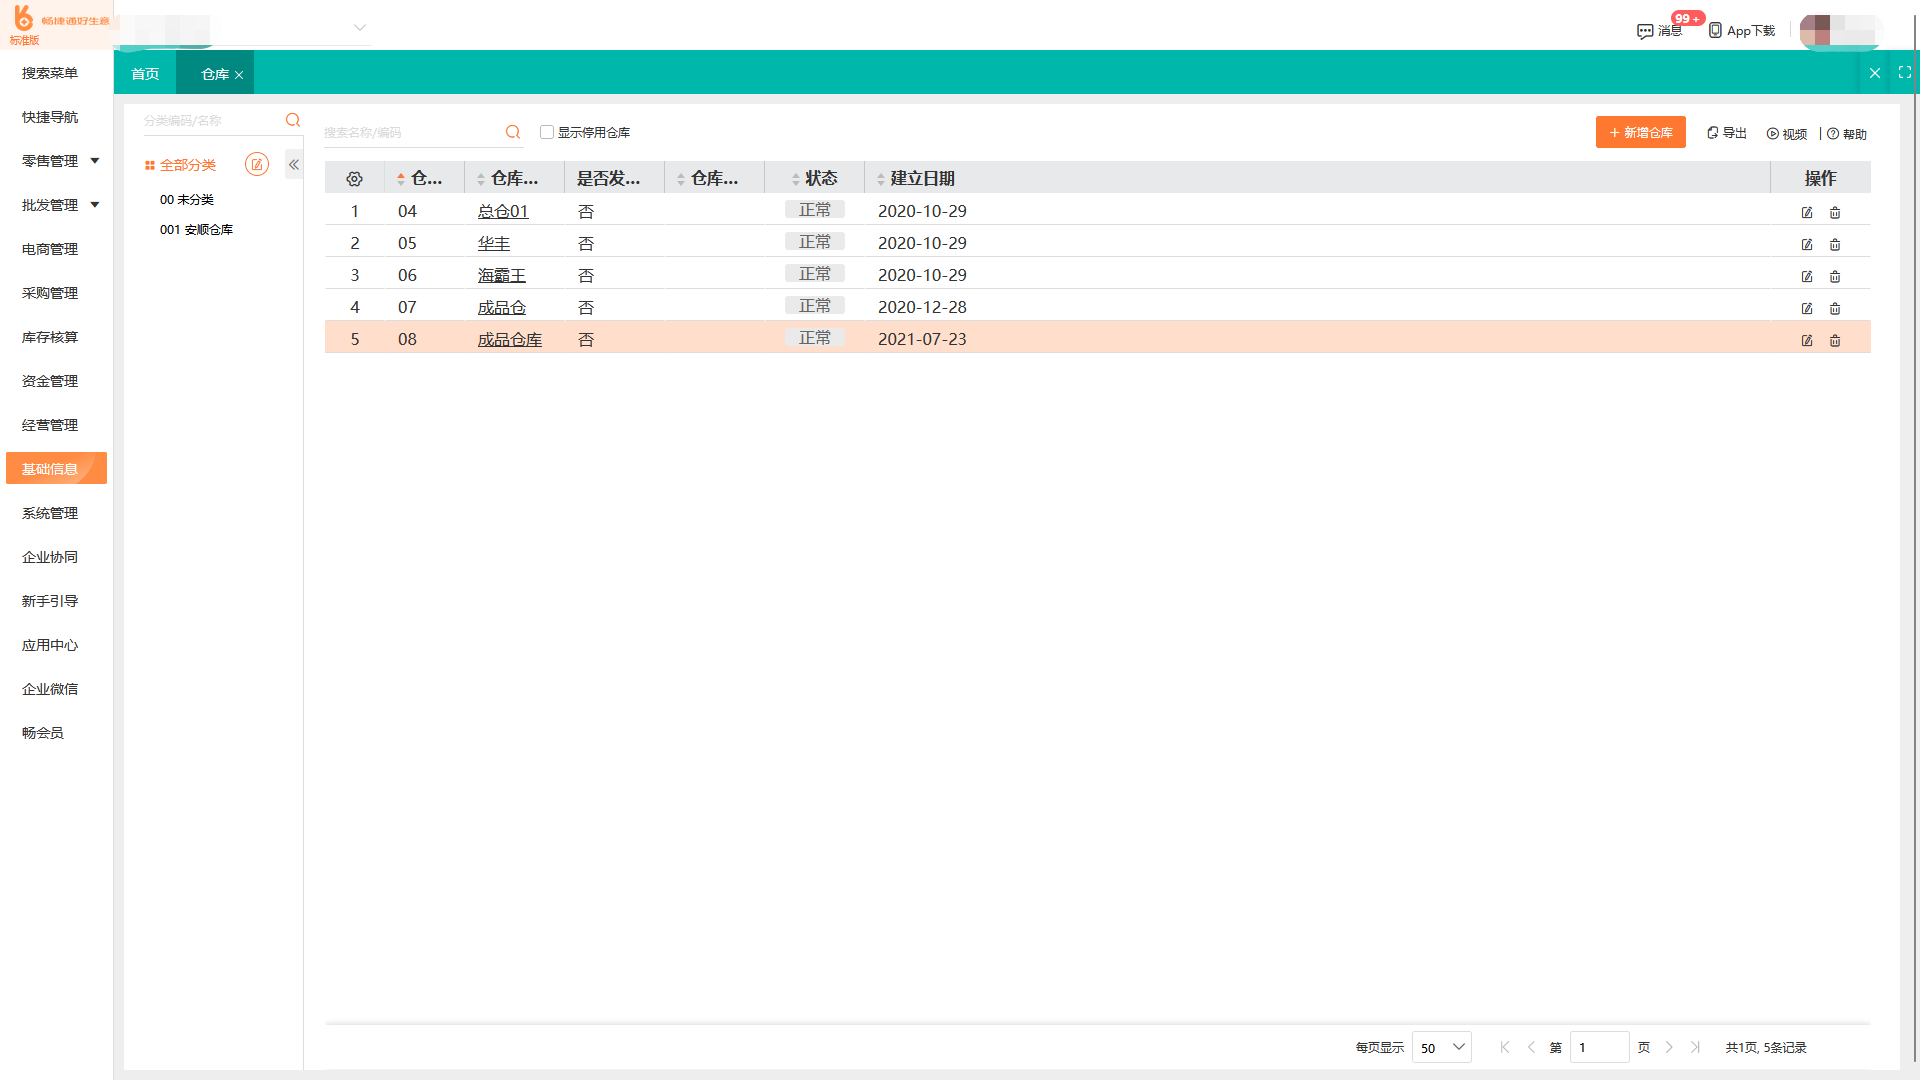
Task: Click the delete icon for 华丰 warehouse
Action: click(x=1834, y=243)
